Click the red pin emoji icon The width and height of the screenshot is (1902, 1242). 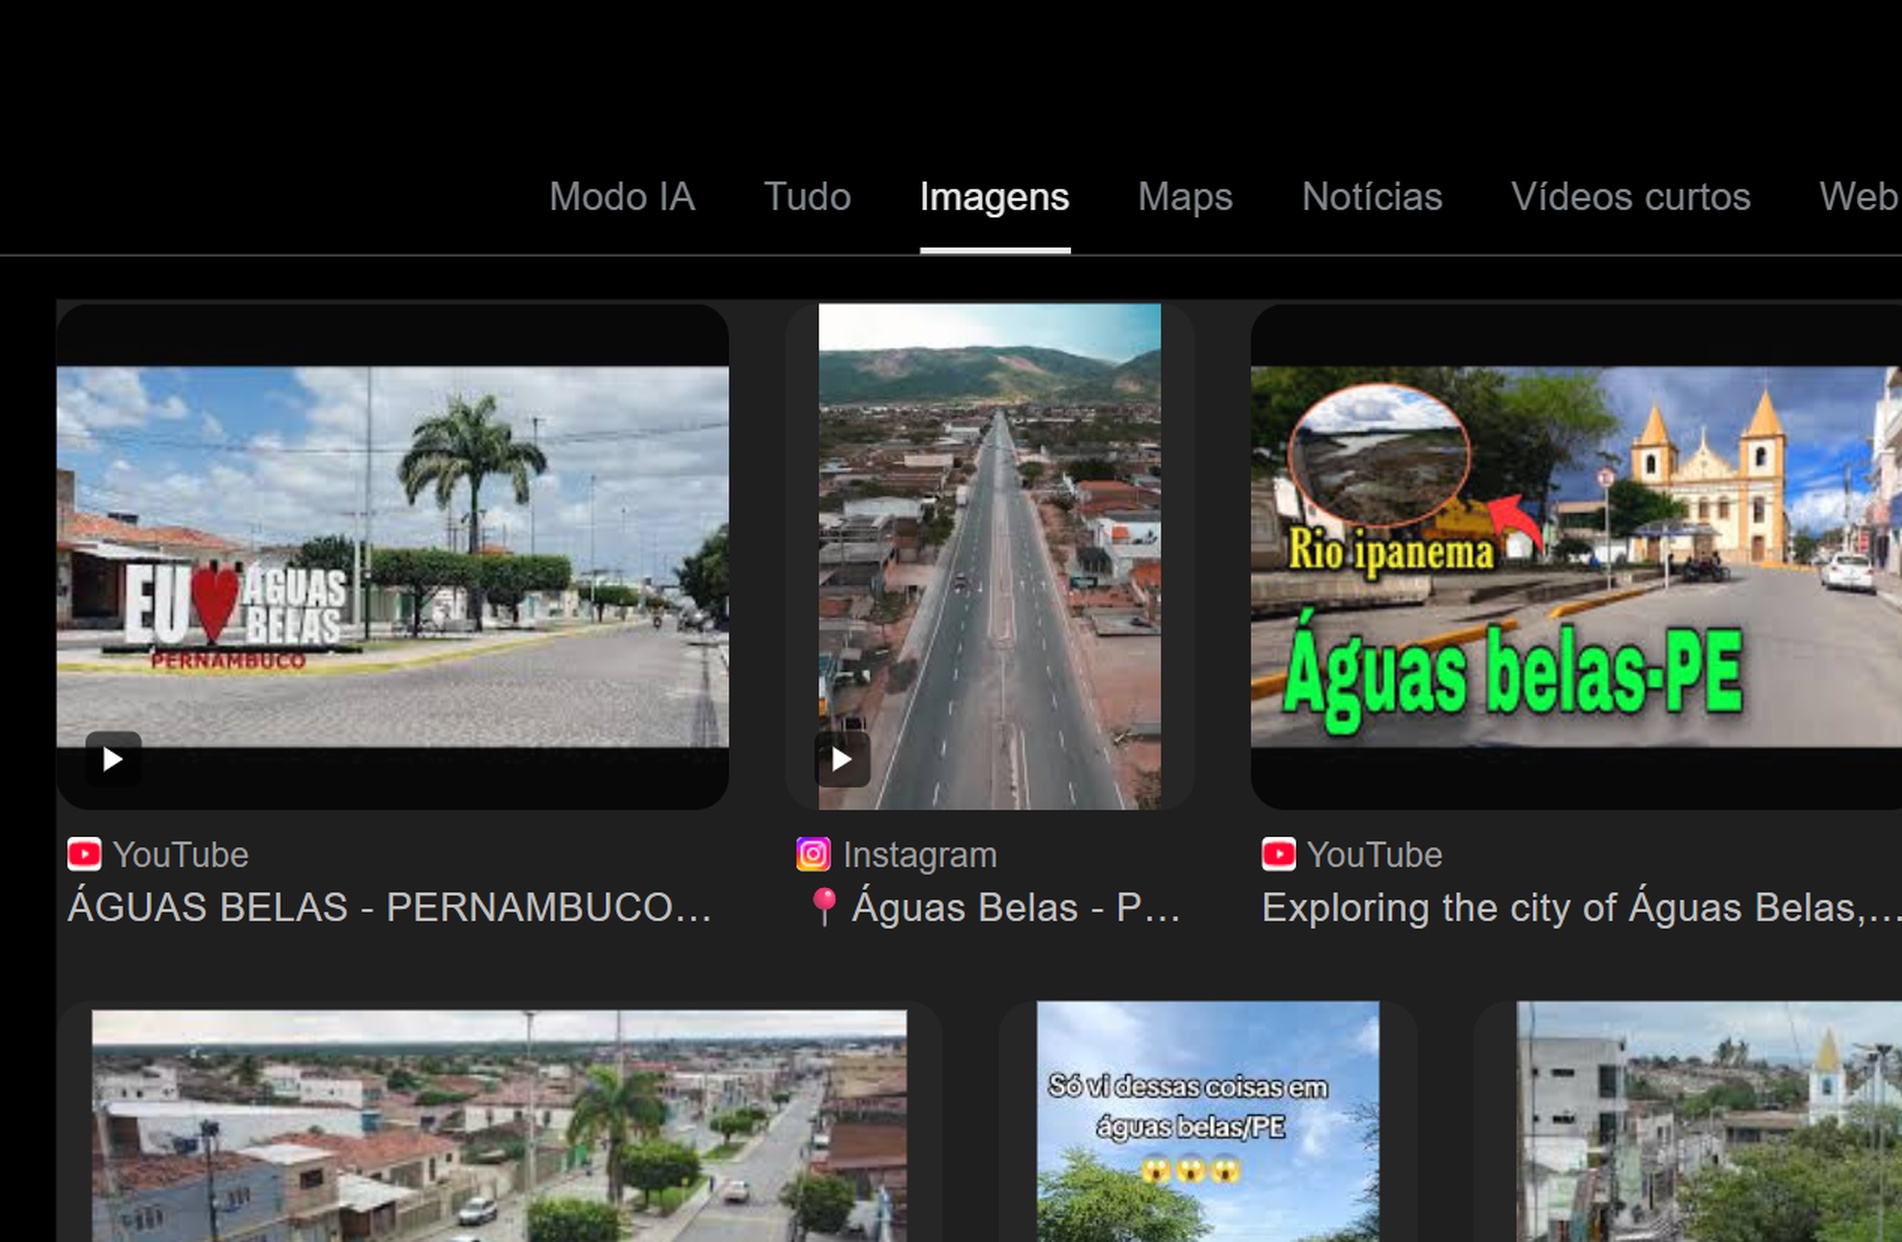point(823,907)
